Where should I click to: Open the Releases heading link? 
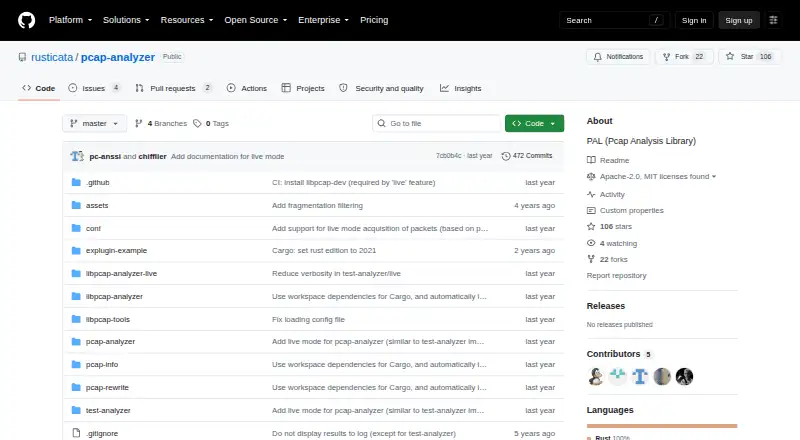pyautogui.click(x=606, y=306)
